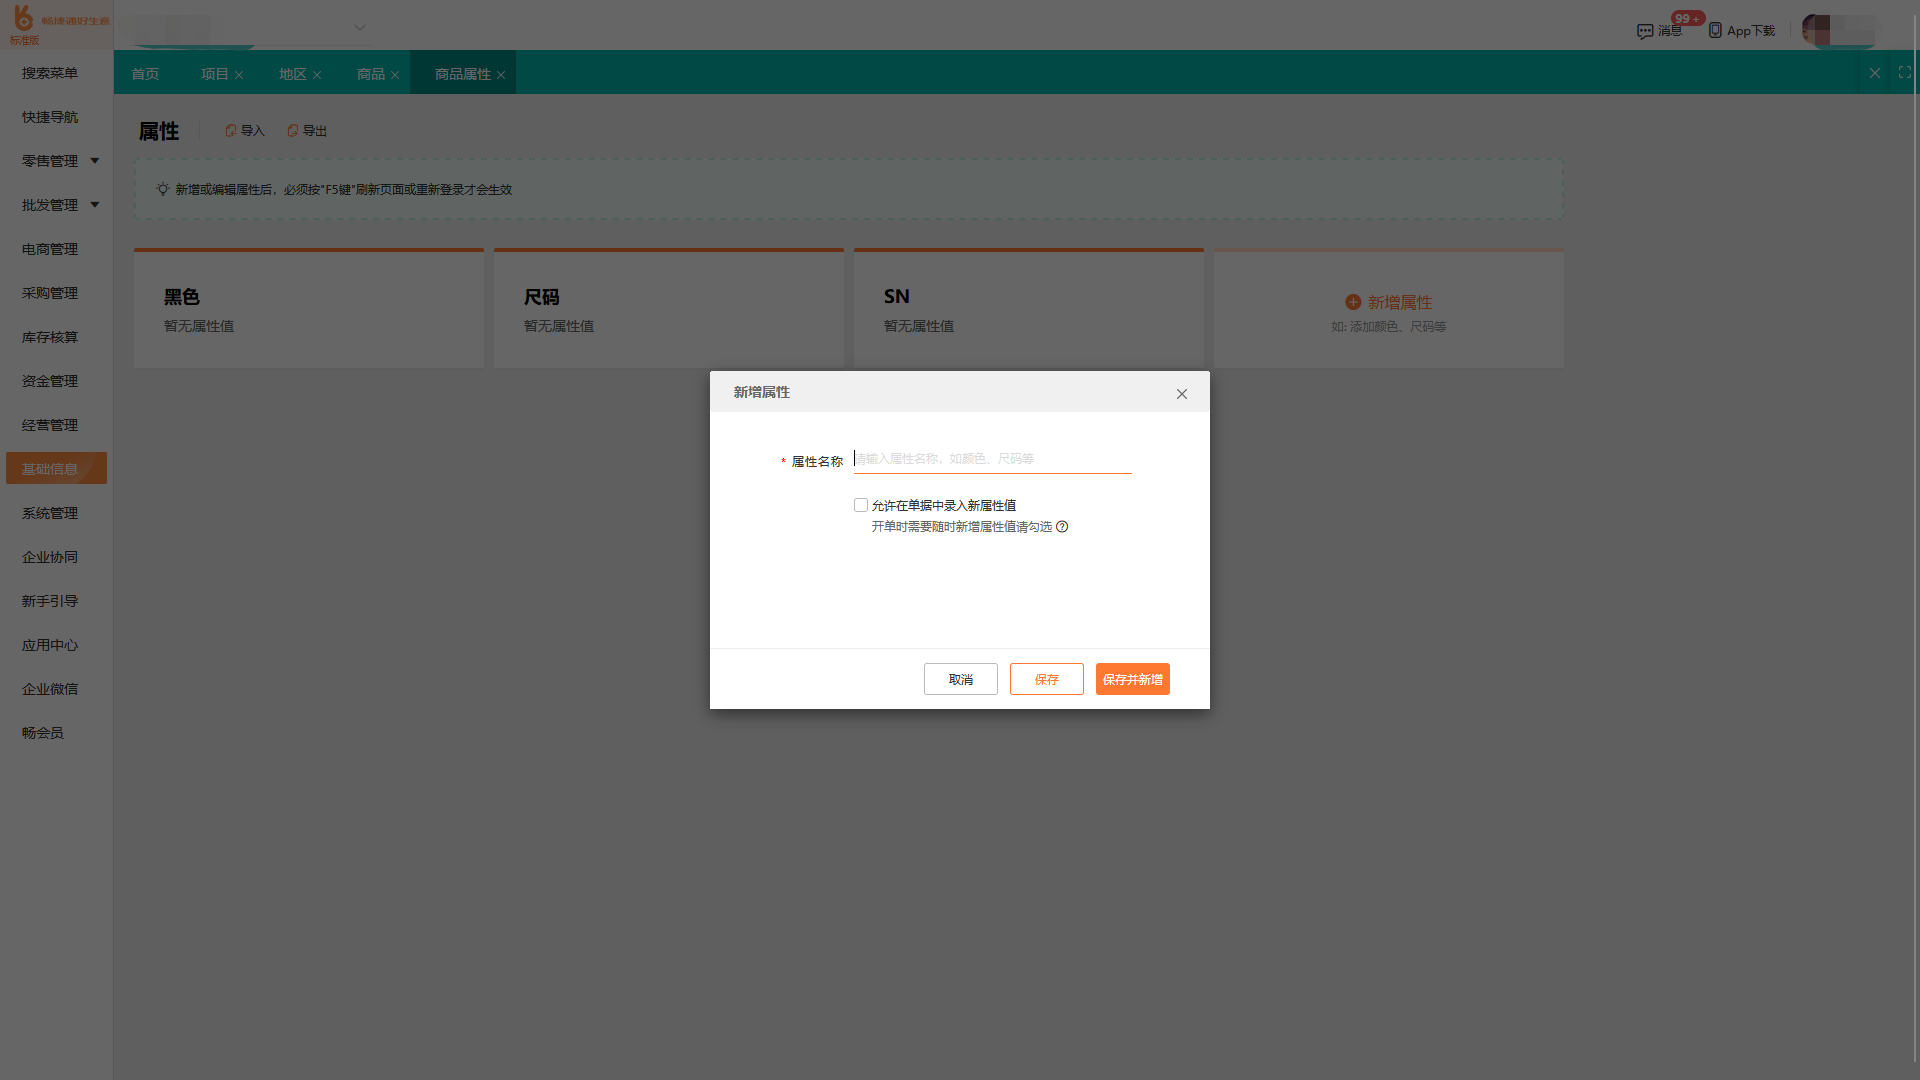The width and height of the screenshot is (1920, 1080).
Task: Click the user avatar profile icon
Action: click(1816, 29)
